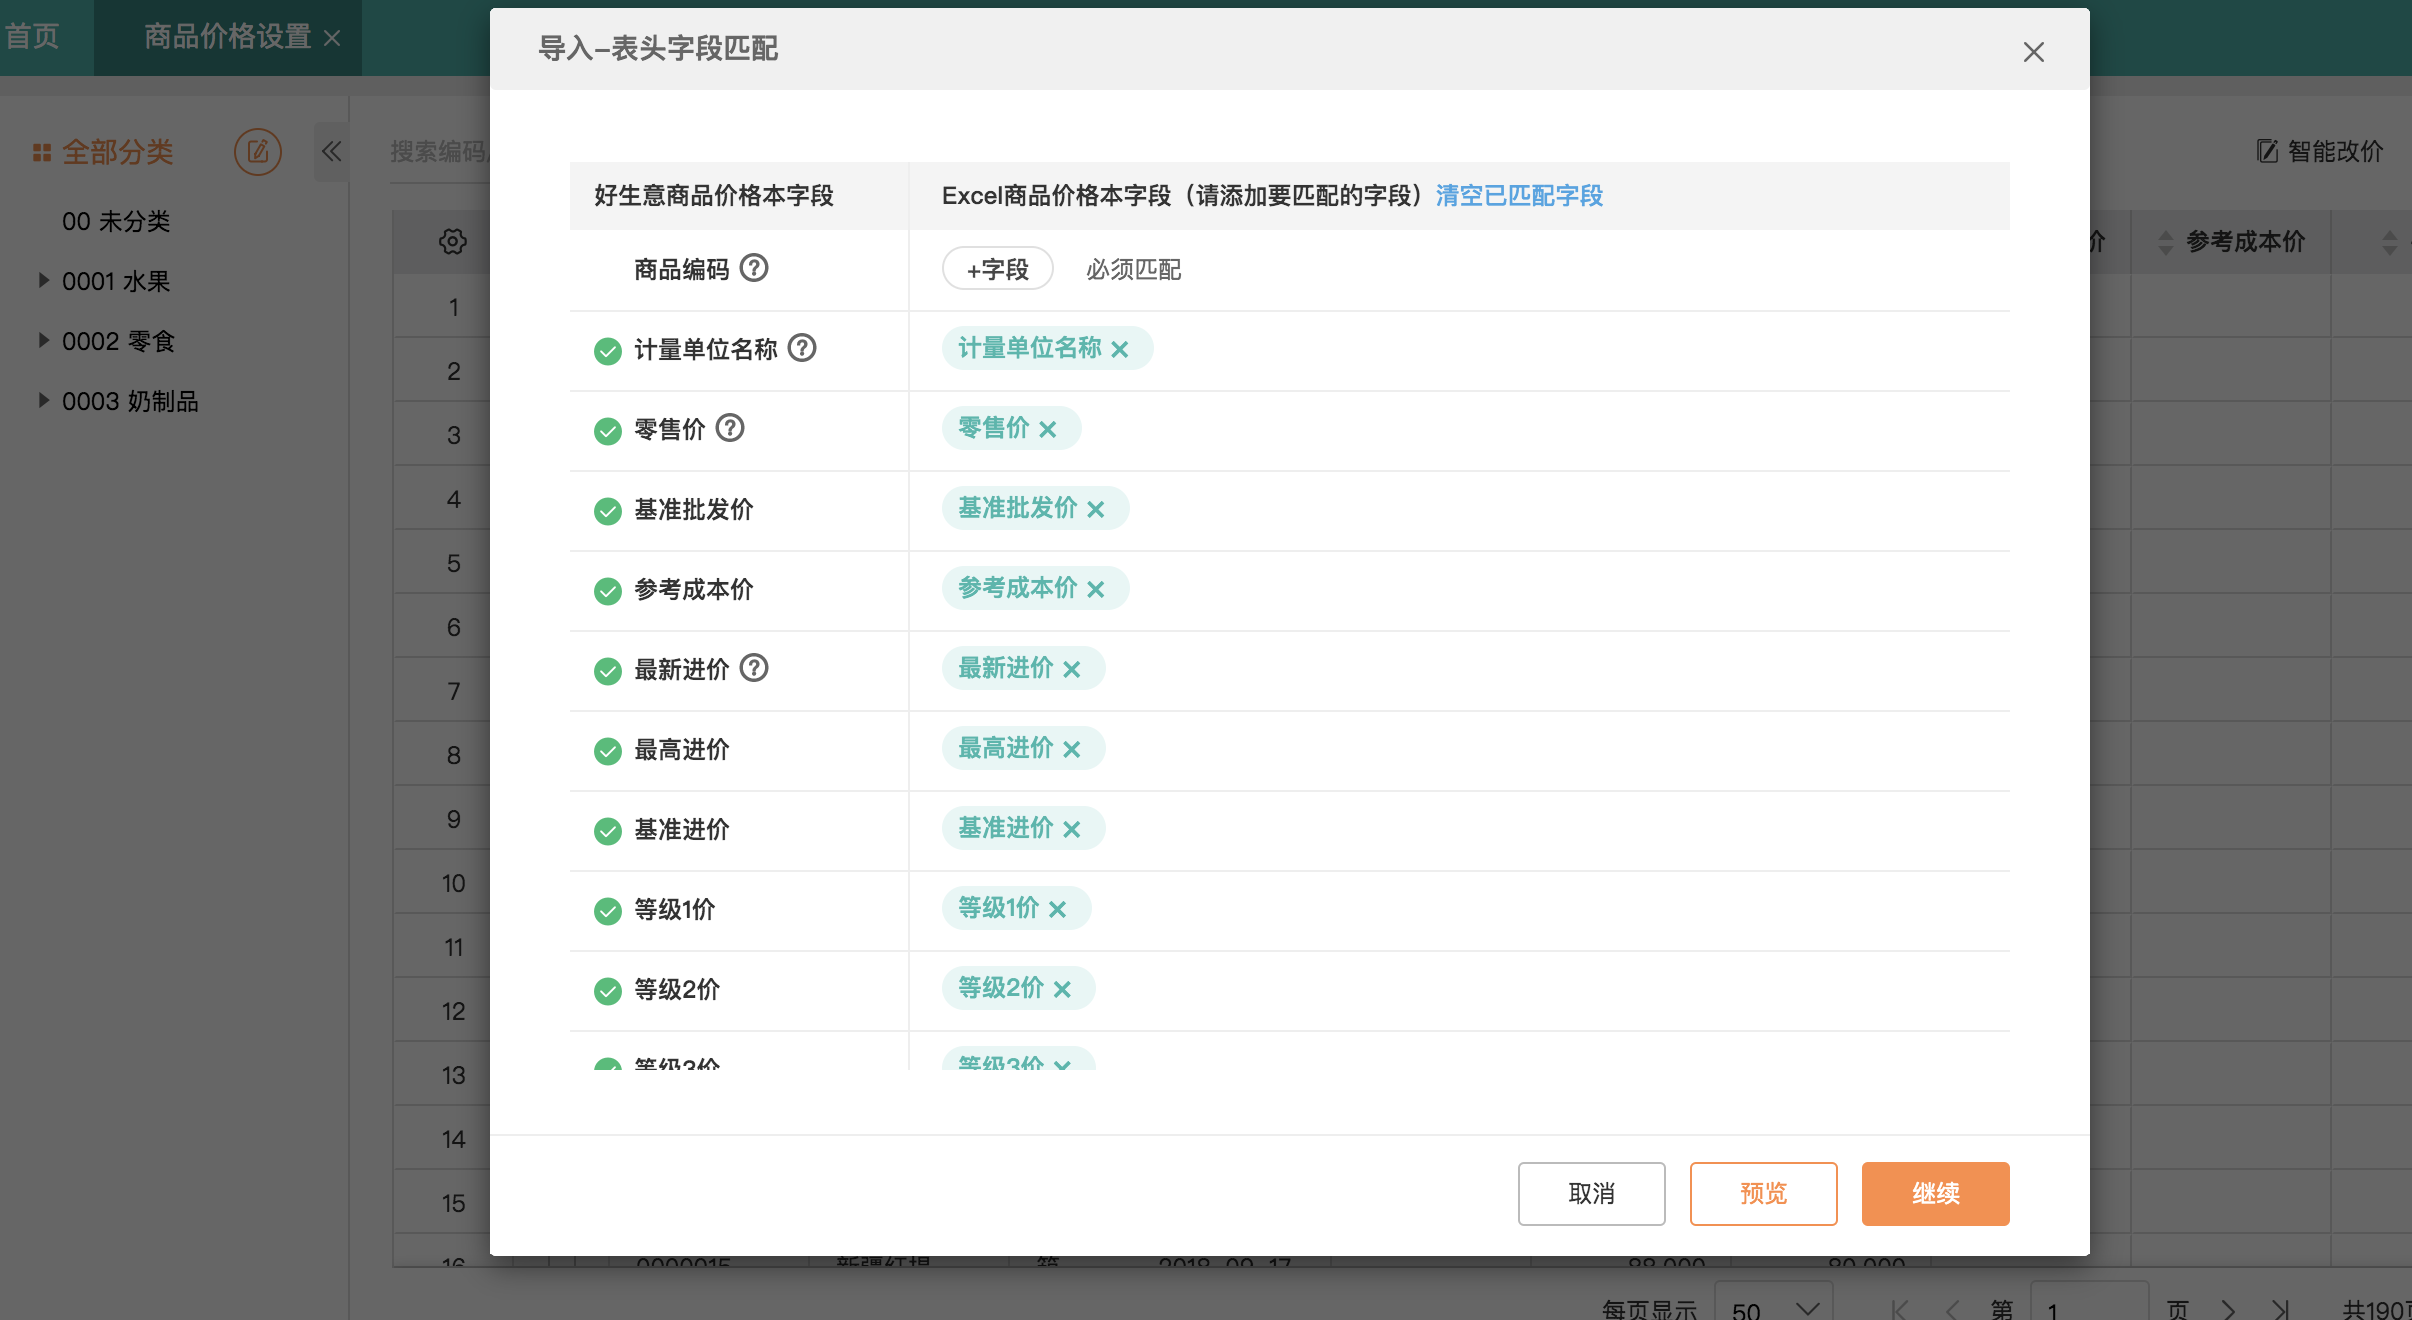Click 取消 to dismiss dialog
The height and width of the screenshot is (1320, 2412).
coord(1591,1193)
